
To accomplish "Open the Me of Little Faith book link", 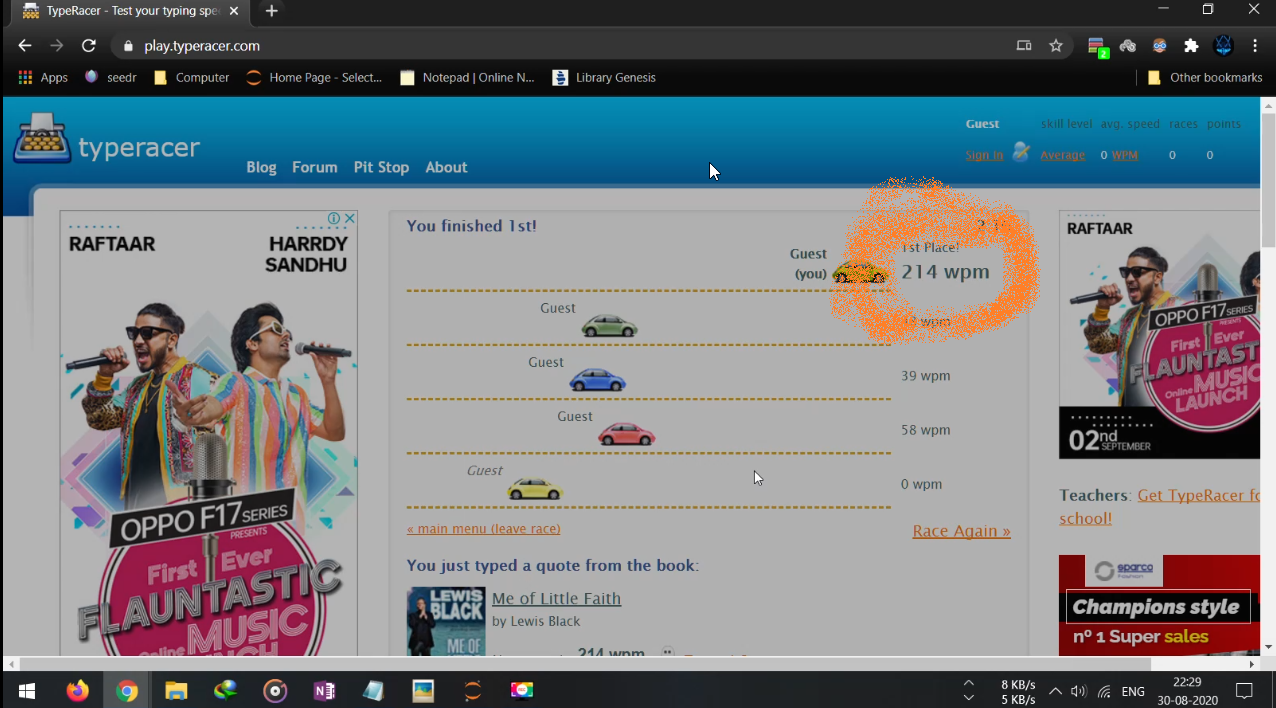I will click(556, 598).
